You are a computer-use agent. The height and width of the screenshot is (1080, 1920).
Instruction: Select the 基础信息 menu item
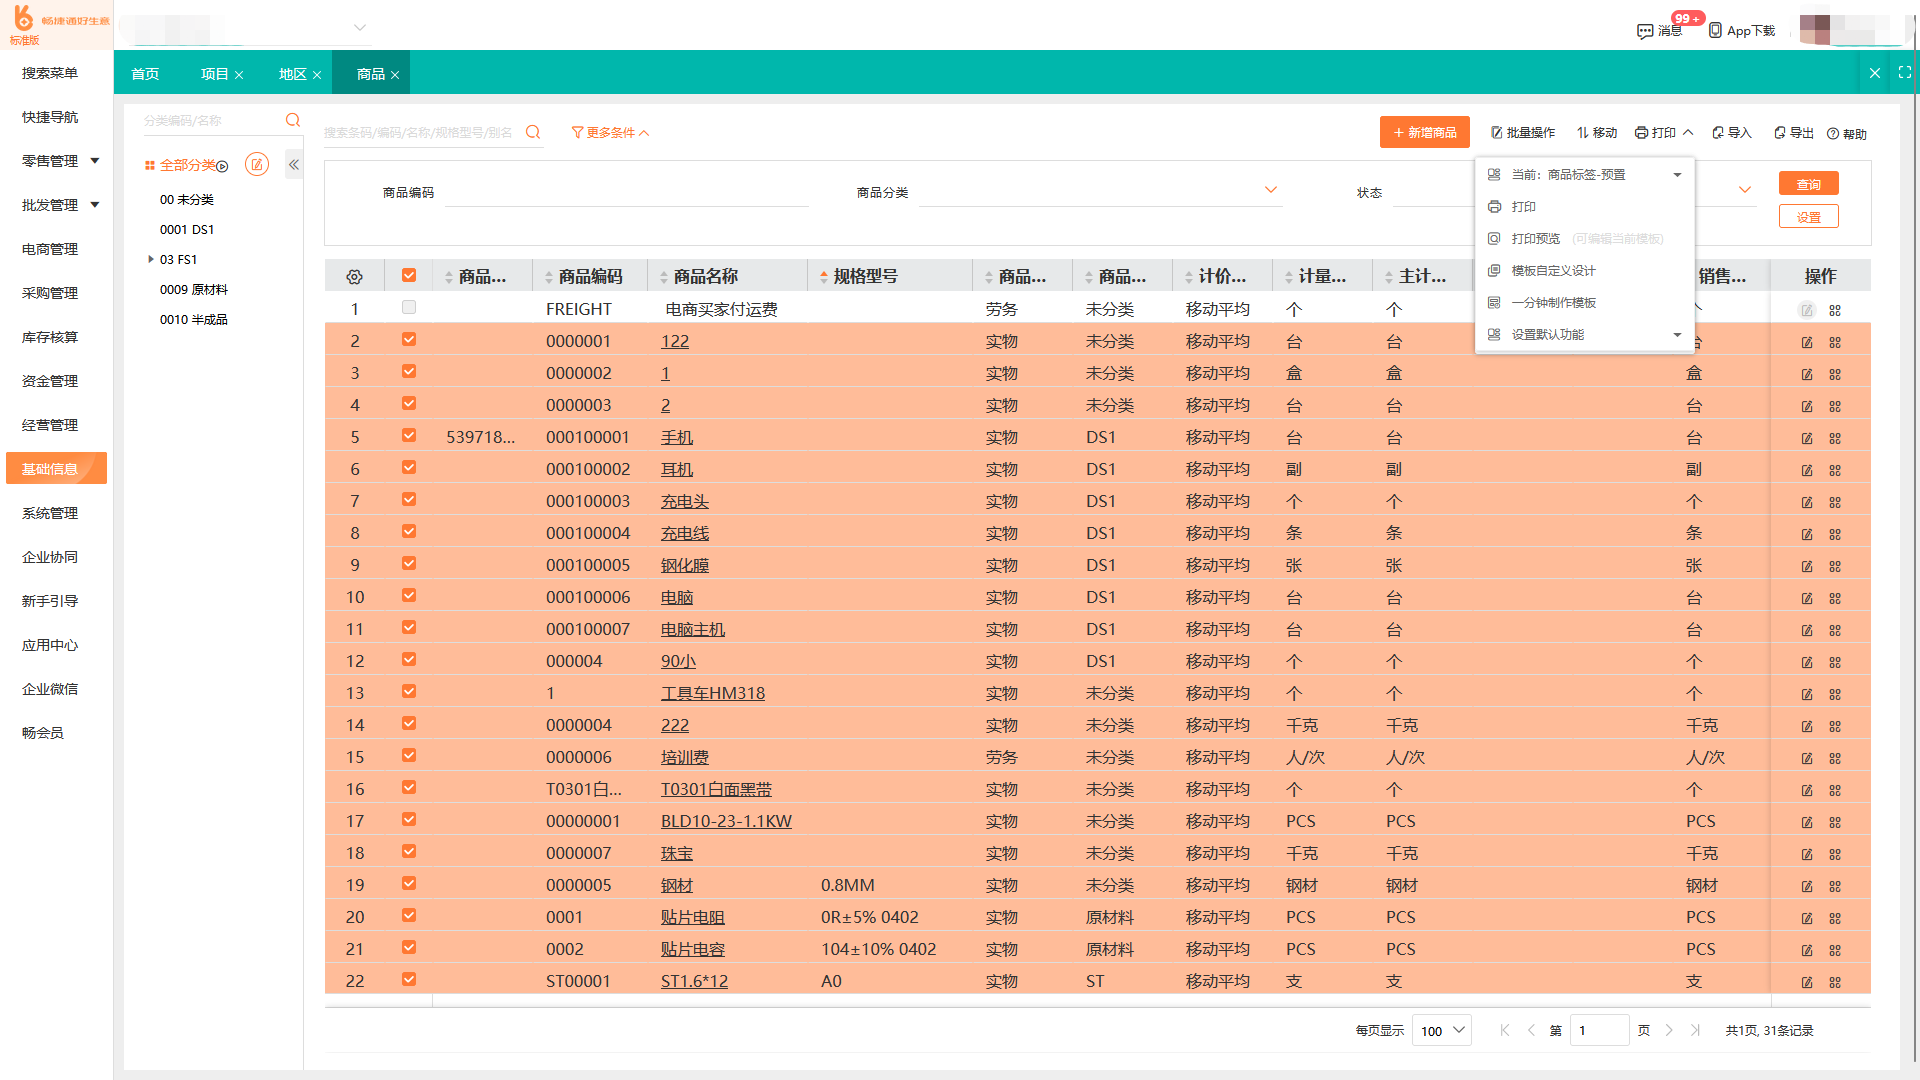54,468
